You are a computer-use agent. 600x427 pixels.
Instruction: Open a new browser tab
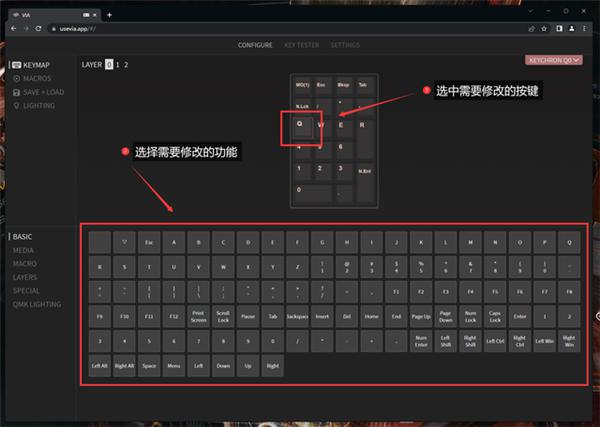pyautogui.click(x=109, y=15)
